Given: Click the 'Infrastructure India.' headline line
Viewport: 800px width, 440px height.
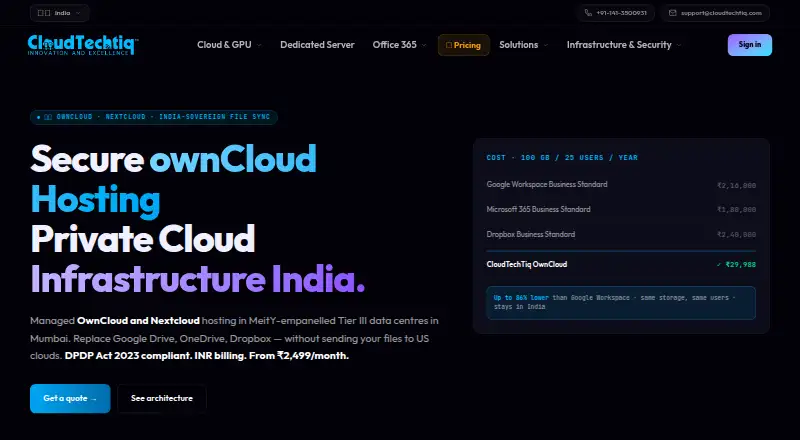Looking at the screenshot, I should [x=198, y=279].
